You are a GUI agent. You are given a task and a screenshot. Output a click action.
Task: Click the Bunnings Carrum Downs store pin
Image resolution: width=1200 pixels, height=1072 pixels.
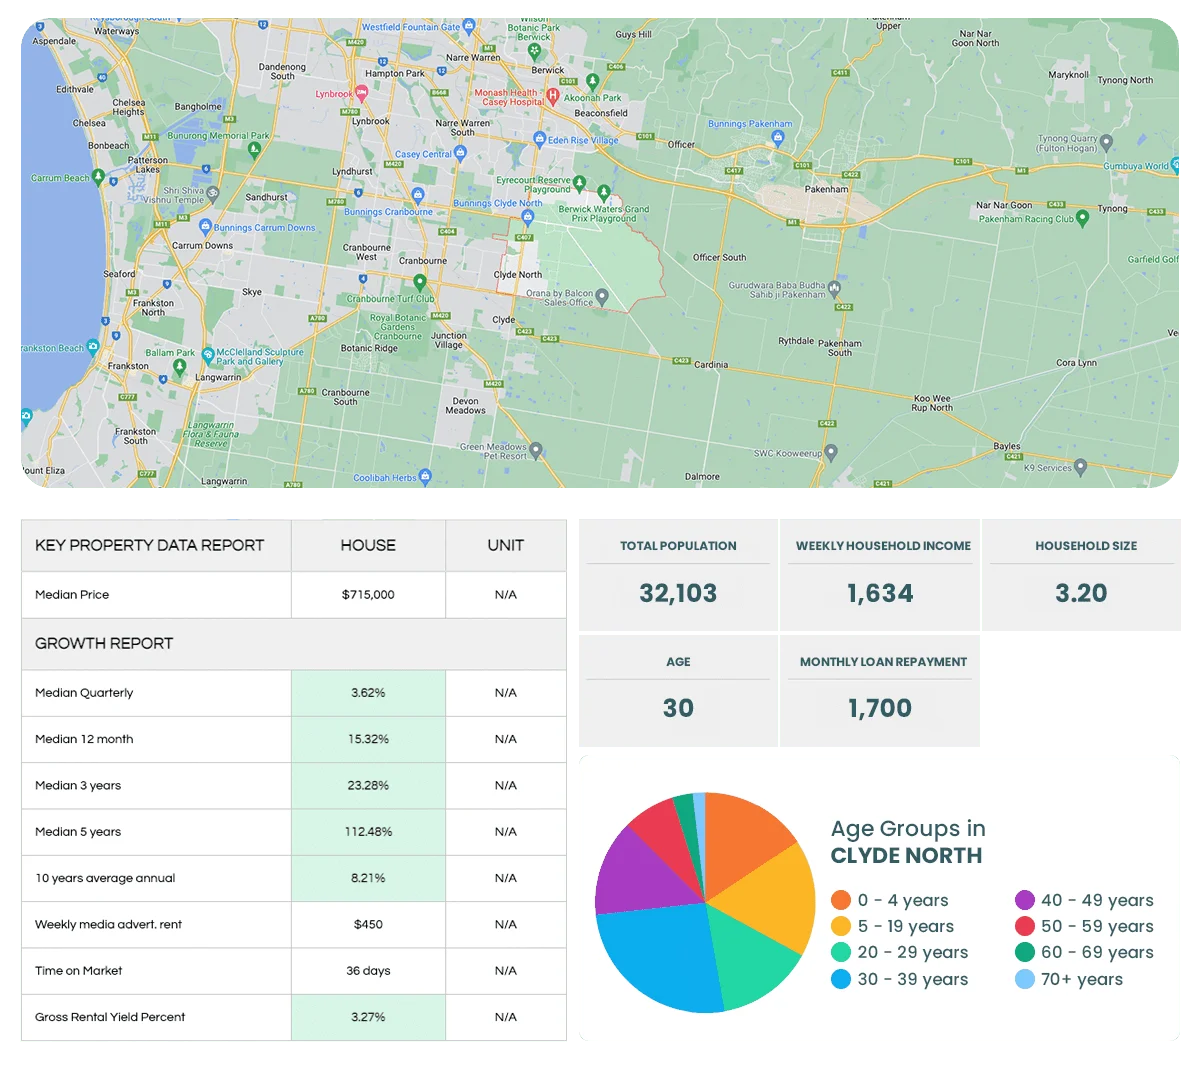point(205,227)
